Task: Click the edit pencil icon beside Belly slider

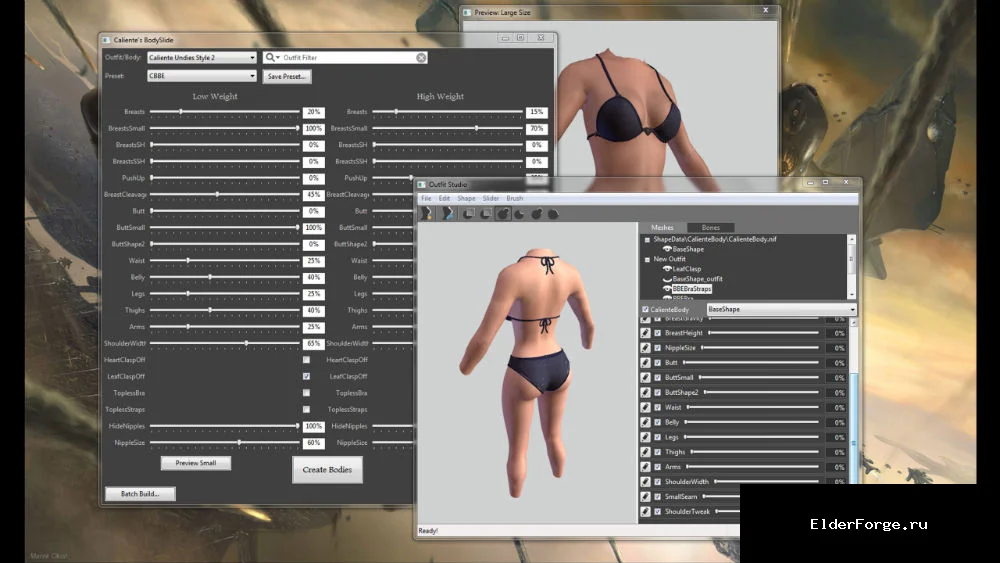Action: (x=645, y=423)
